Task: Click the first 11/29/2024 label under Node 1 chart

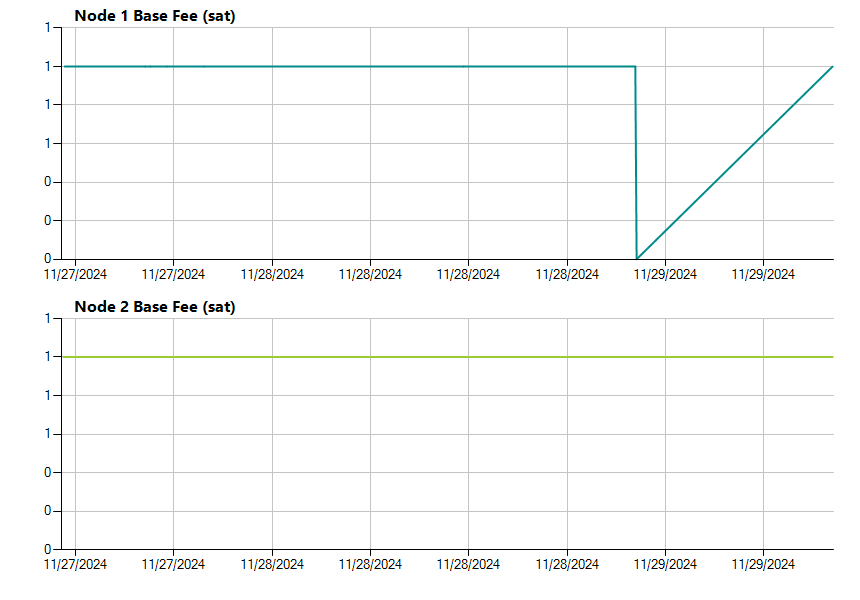Action: click(665, 274)
